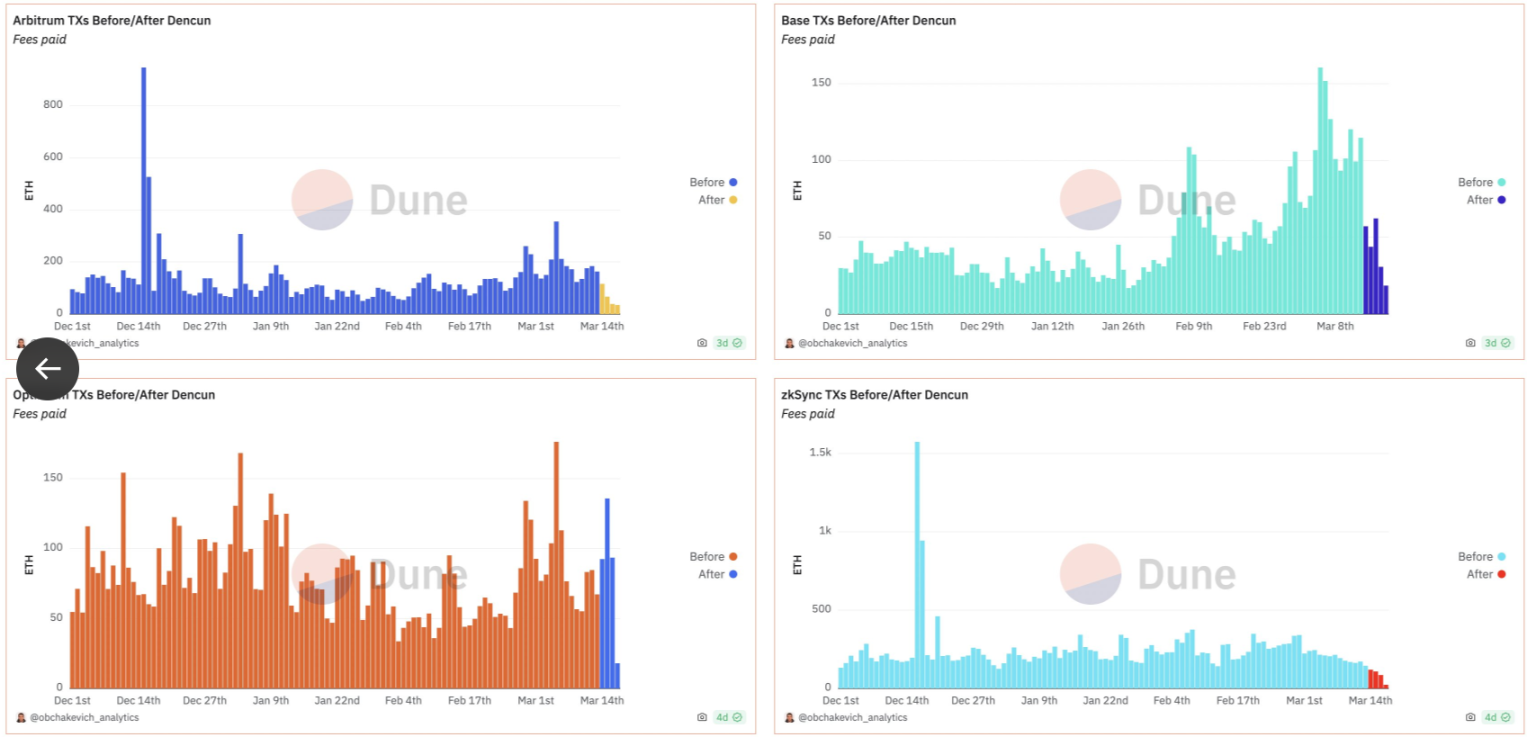
Task: Click the camera icon on Optimism chart
Action: click(x=702, y=717)
